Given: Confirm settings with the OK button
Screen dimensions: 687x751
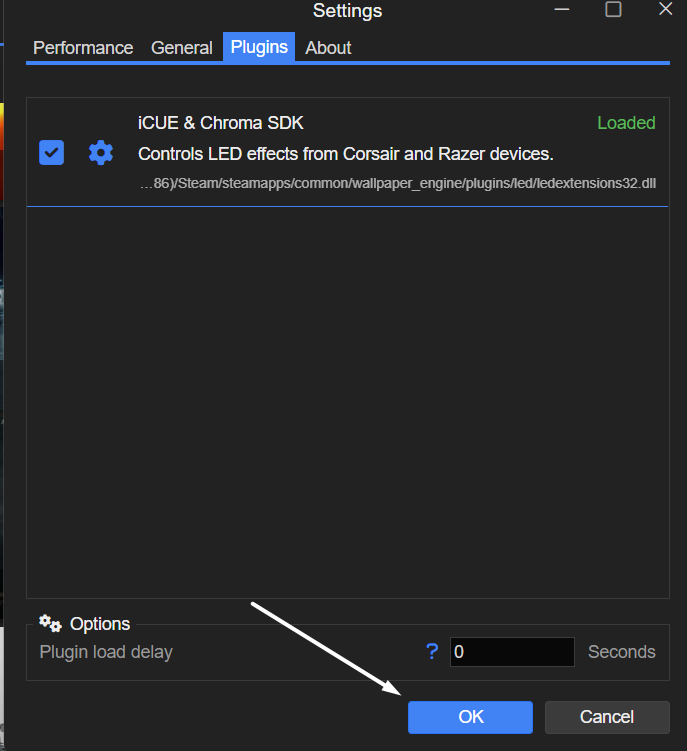Looking at the screenshot, I should (470, 717).
